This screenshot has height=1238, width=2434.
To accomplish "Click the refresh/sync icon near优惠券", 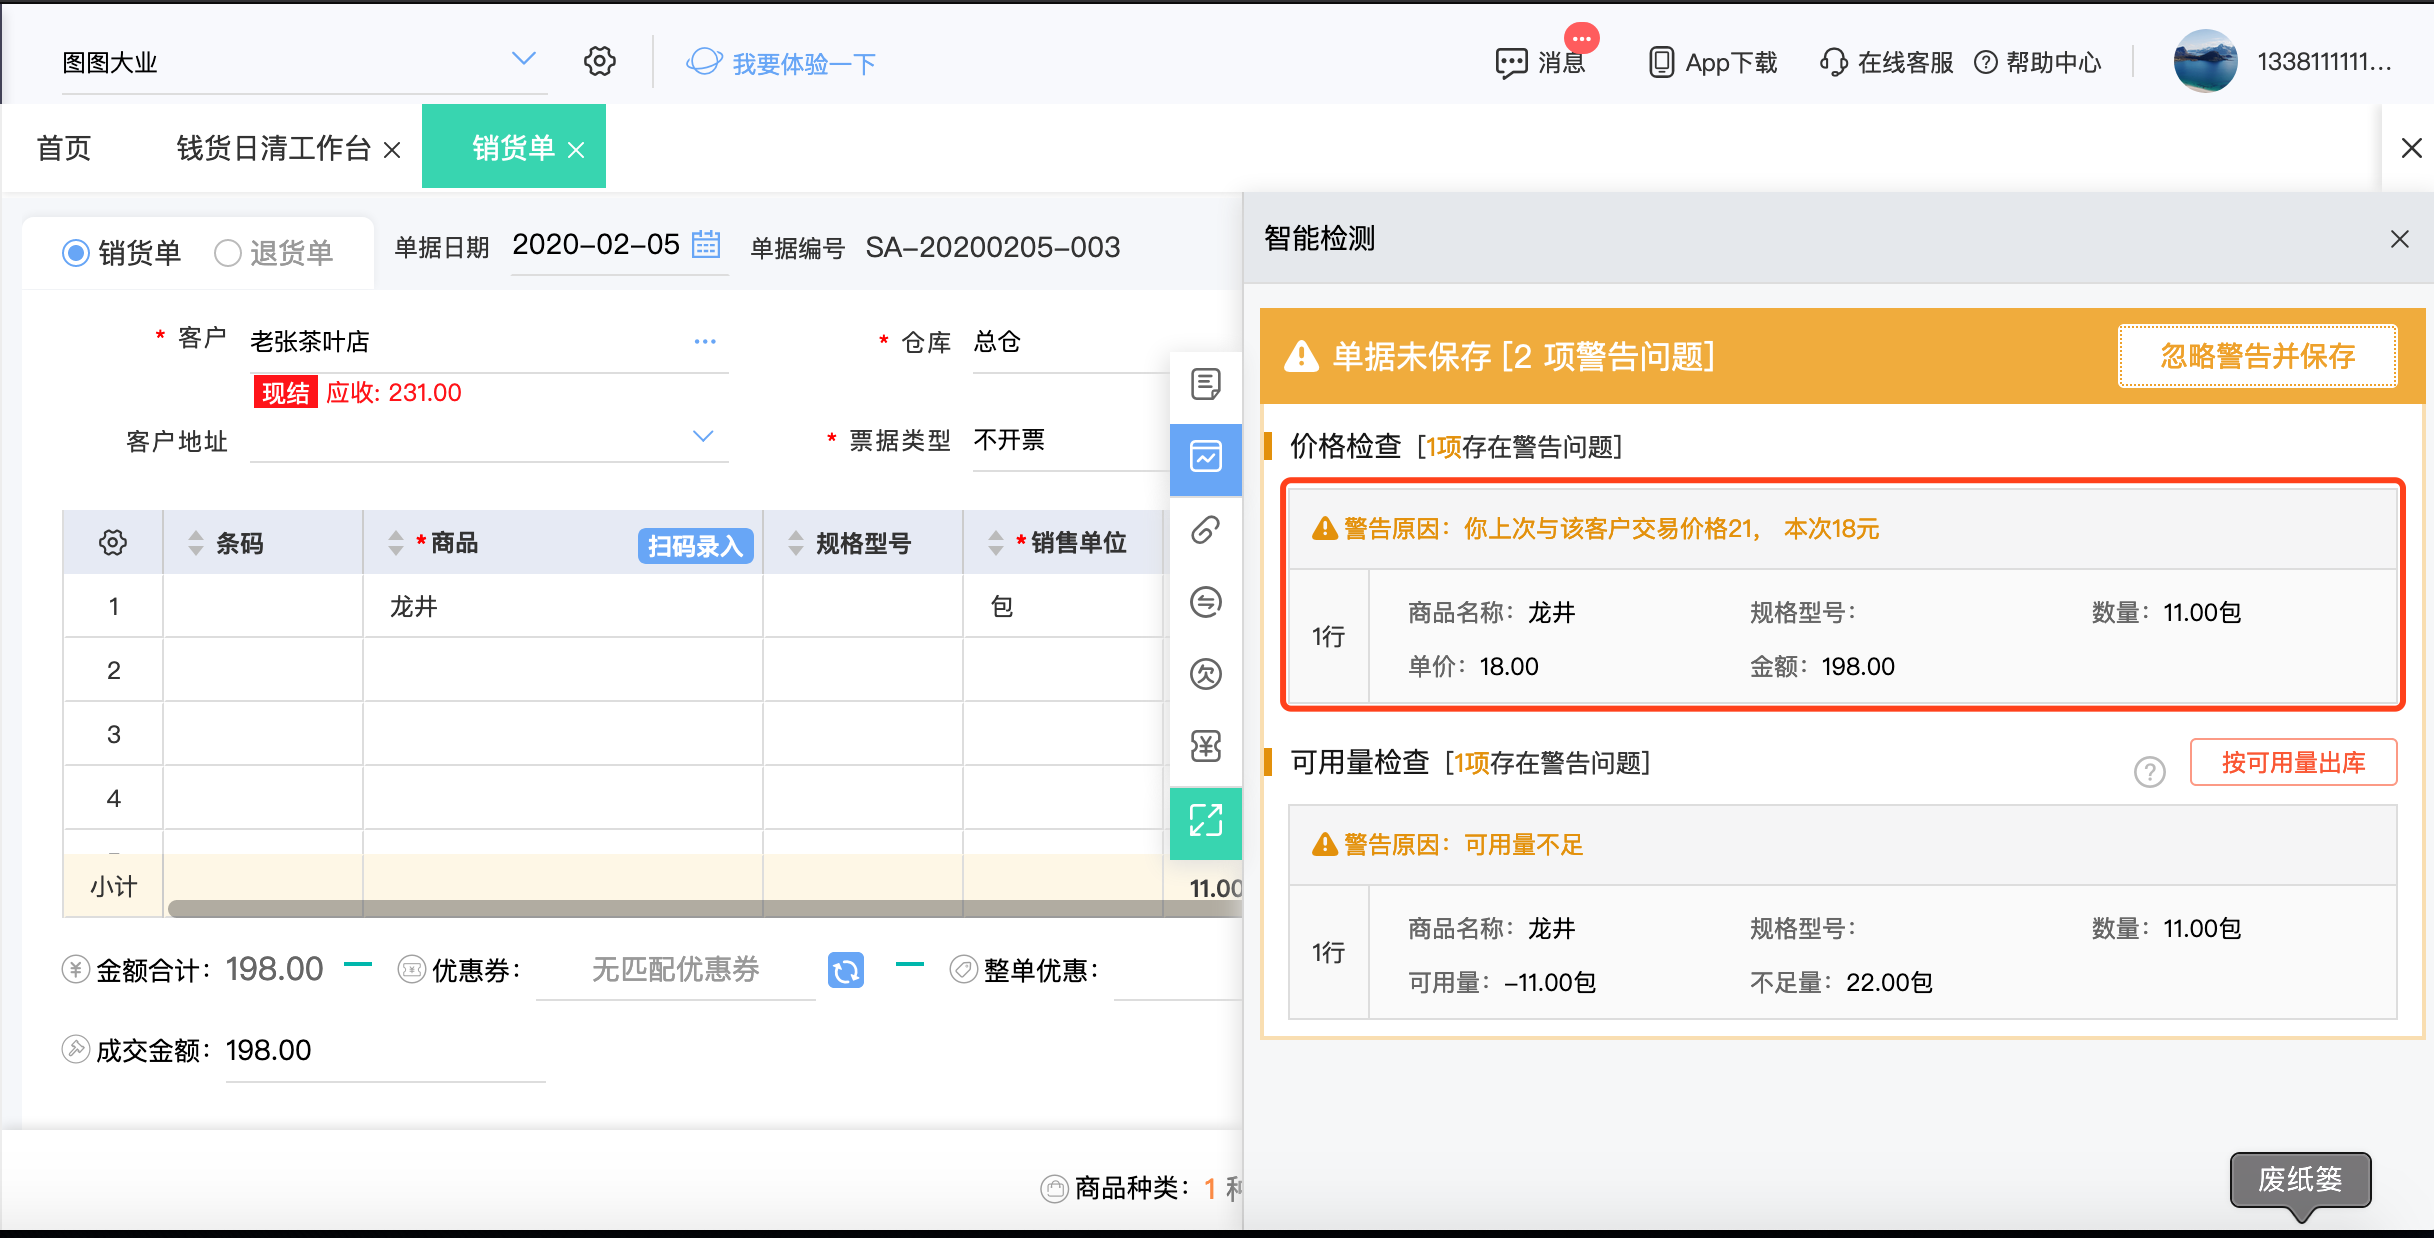I will tap(851, 970).
